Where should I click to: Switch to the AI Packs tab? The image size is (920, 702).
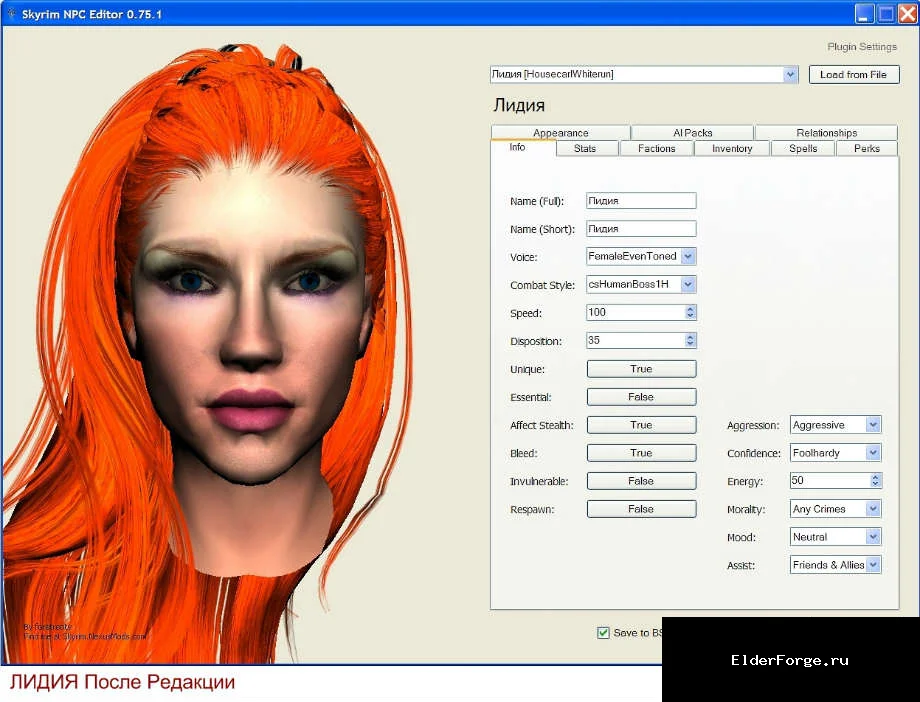(x=692, y=133)
